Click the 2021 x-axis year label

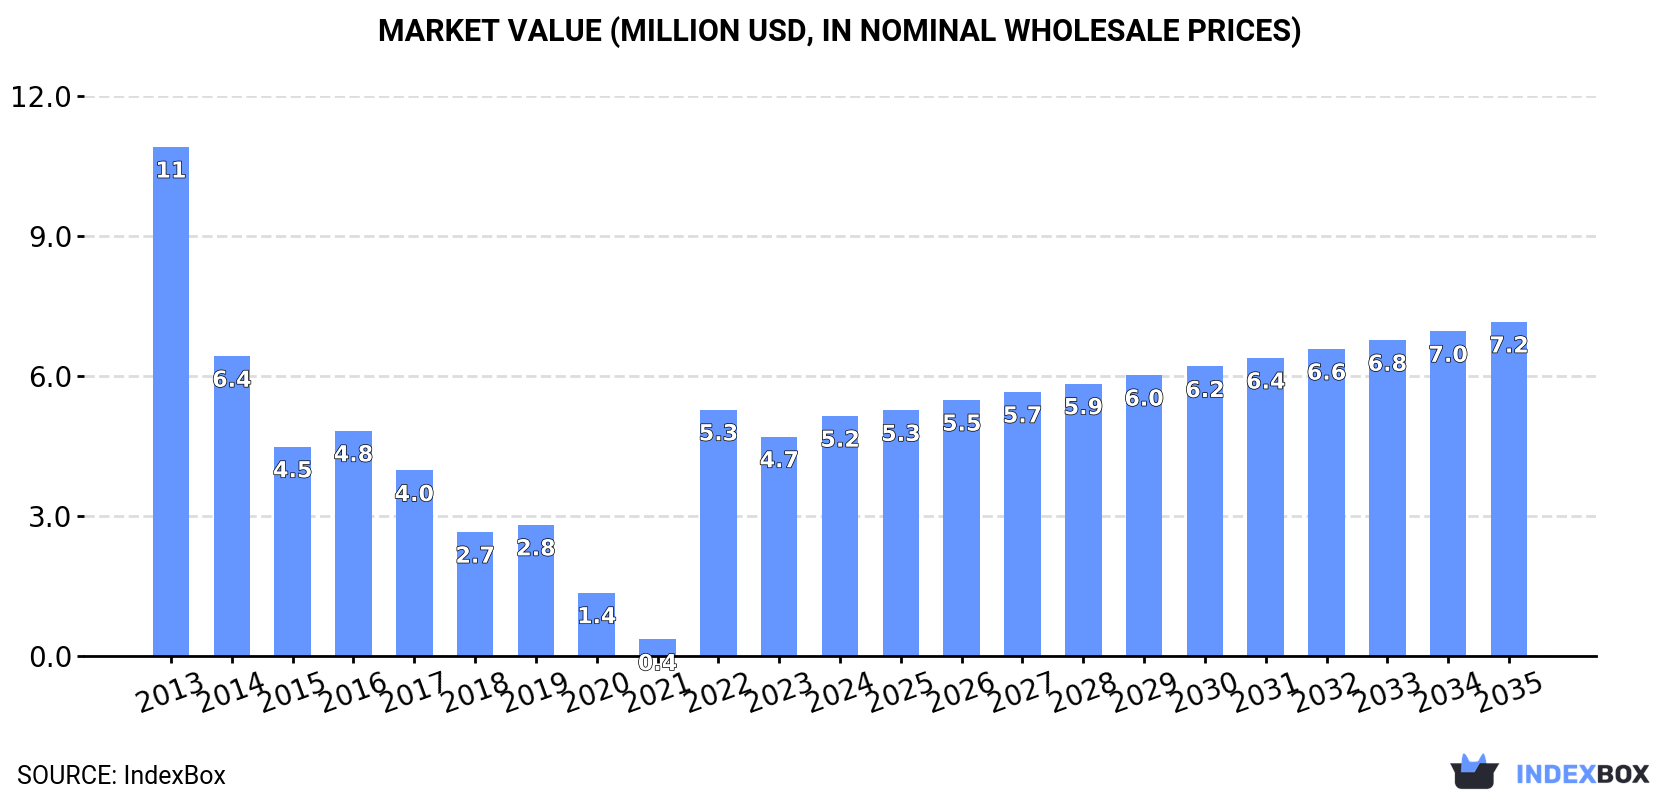click(658, 692)
